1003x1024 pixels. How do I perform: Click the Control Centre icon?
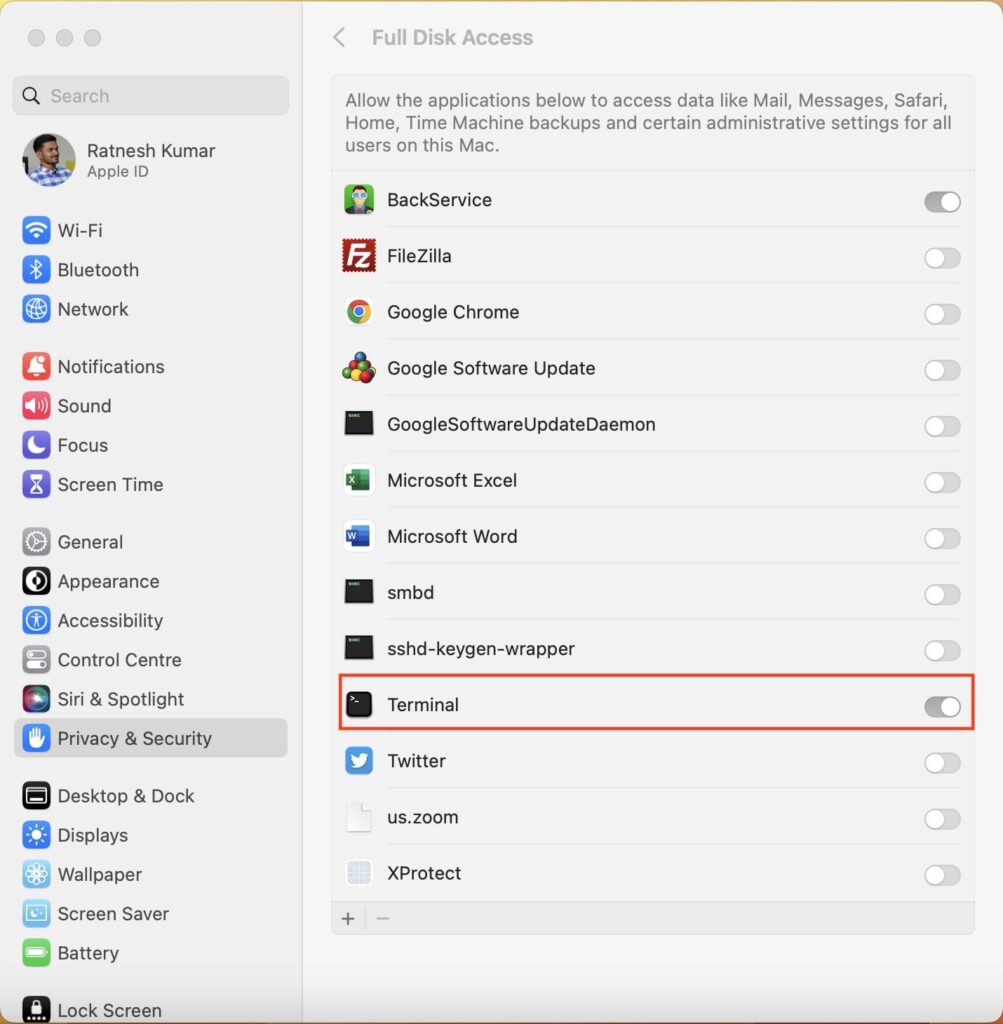click(36, 659)
